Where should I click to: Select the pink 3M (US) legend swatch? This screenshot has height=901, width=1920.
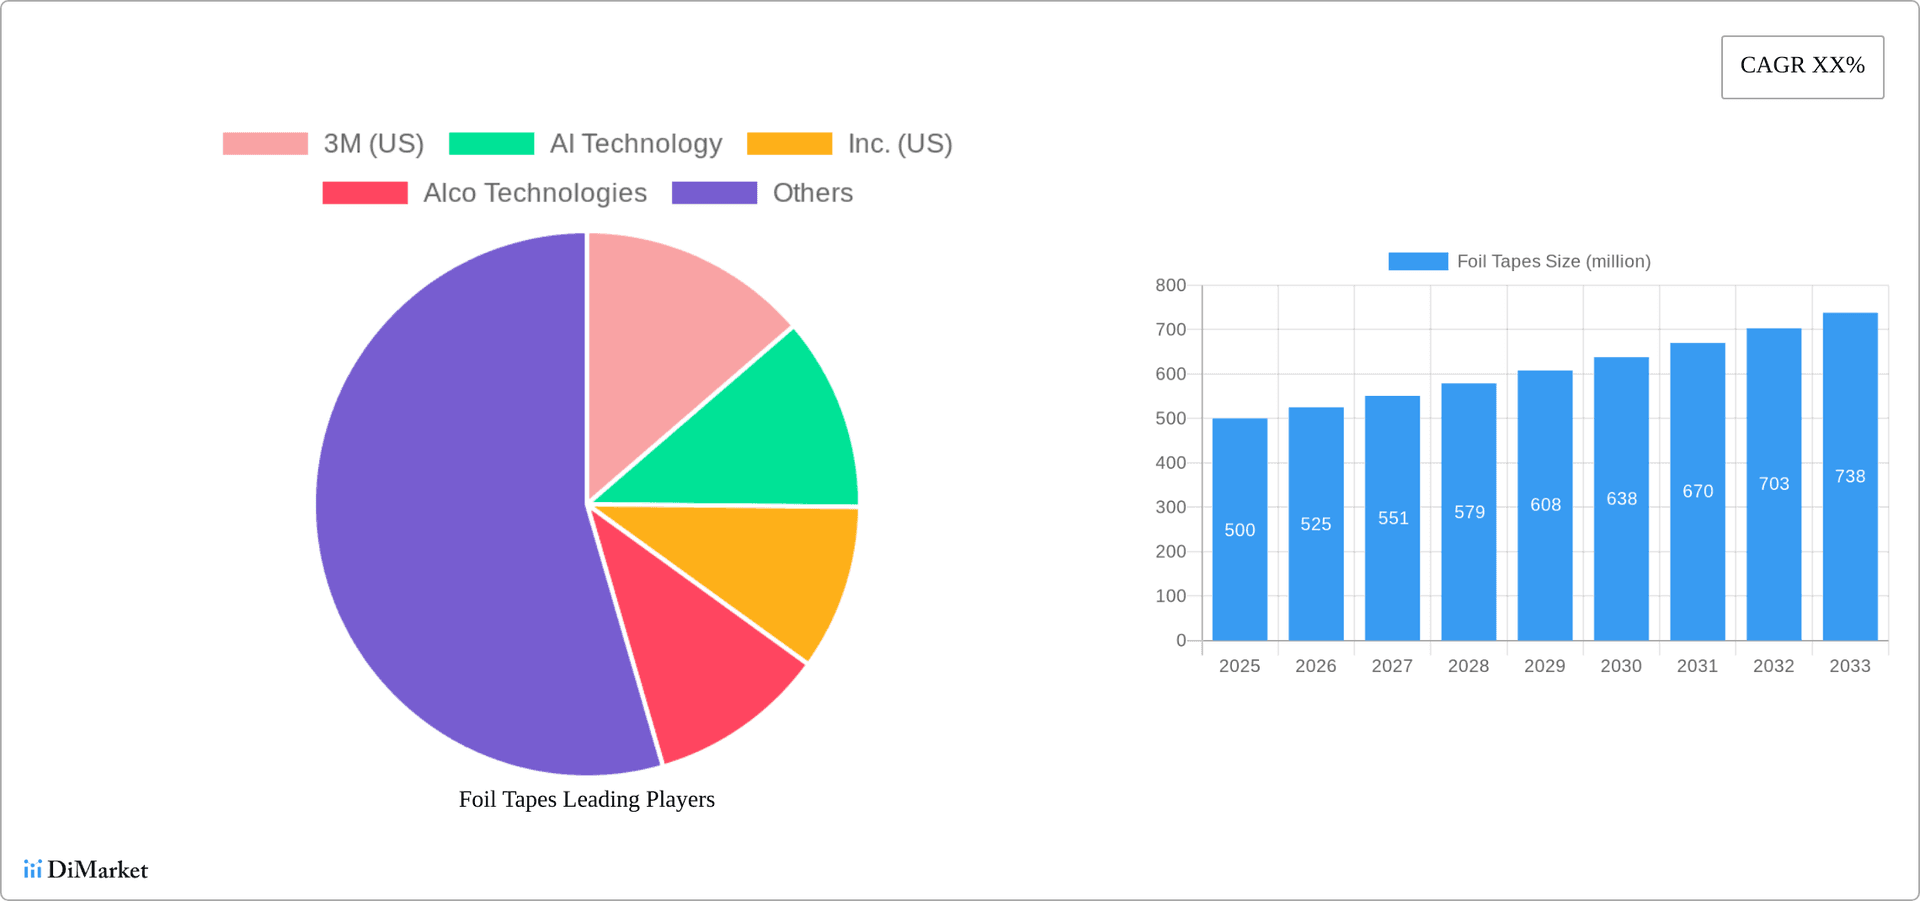coord(264,143)
